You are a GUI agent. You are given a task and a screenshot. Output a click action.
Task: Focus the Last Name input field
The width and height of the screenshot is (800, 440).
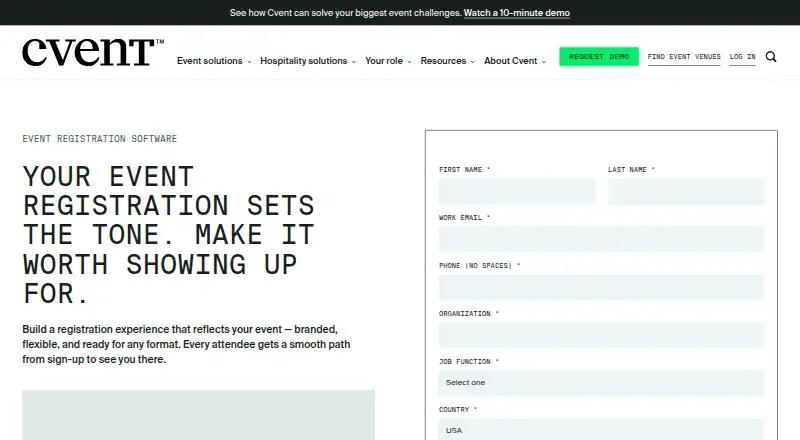point(686,191)
